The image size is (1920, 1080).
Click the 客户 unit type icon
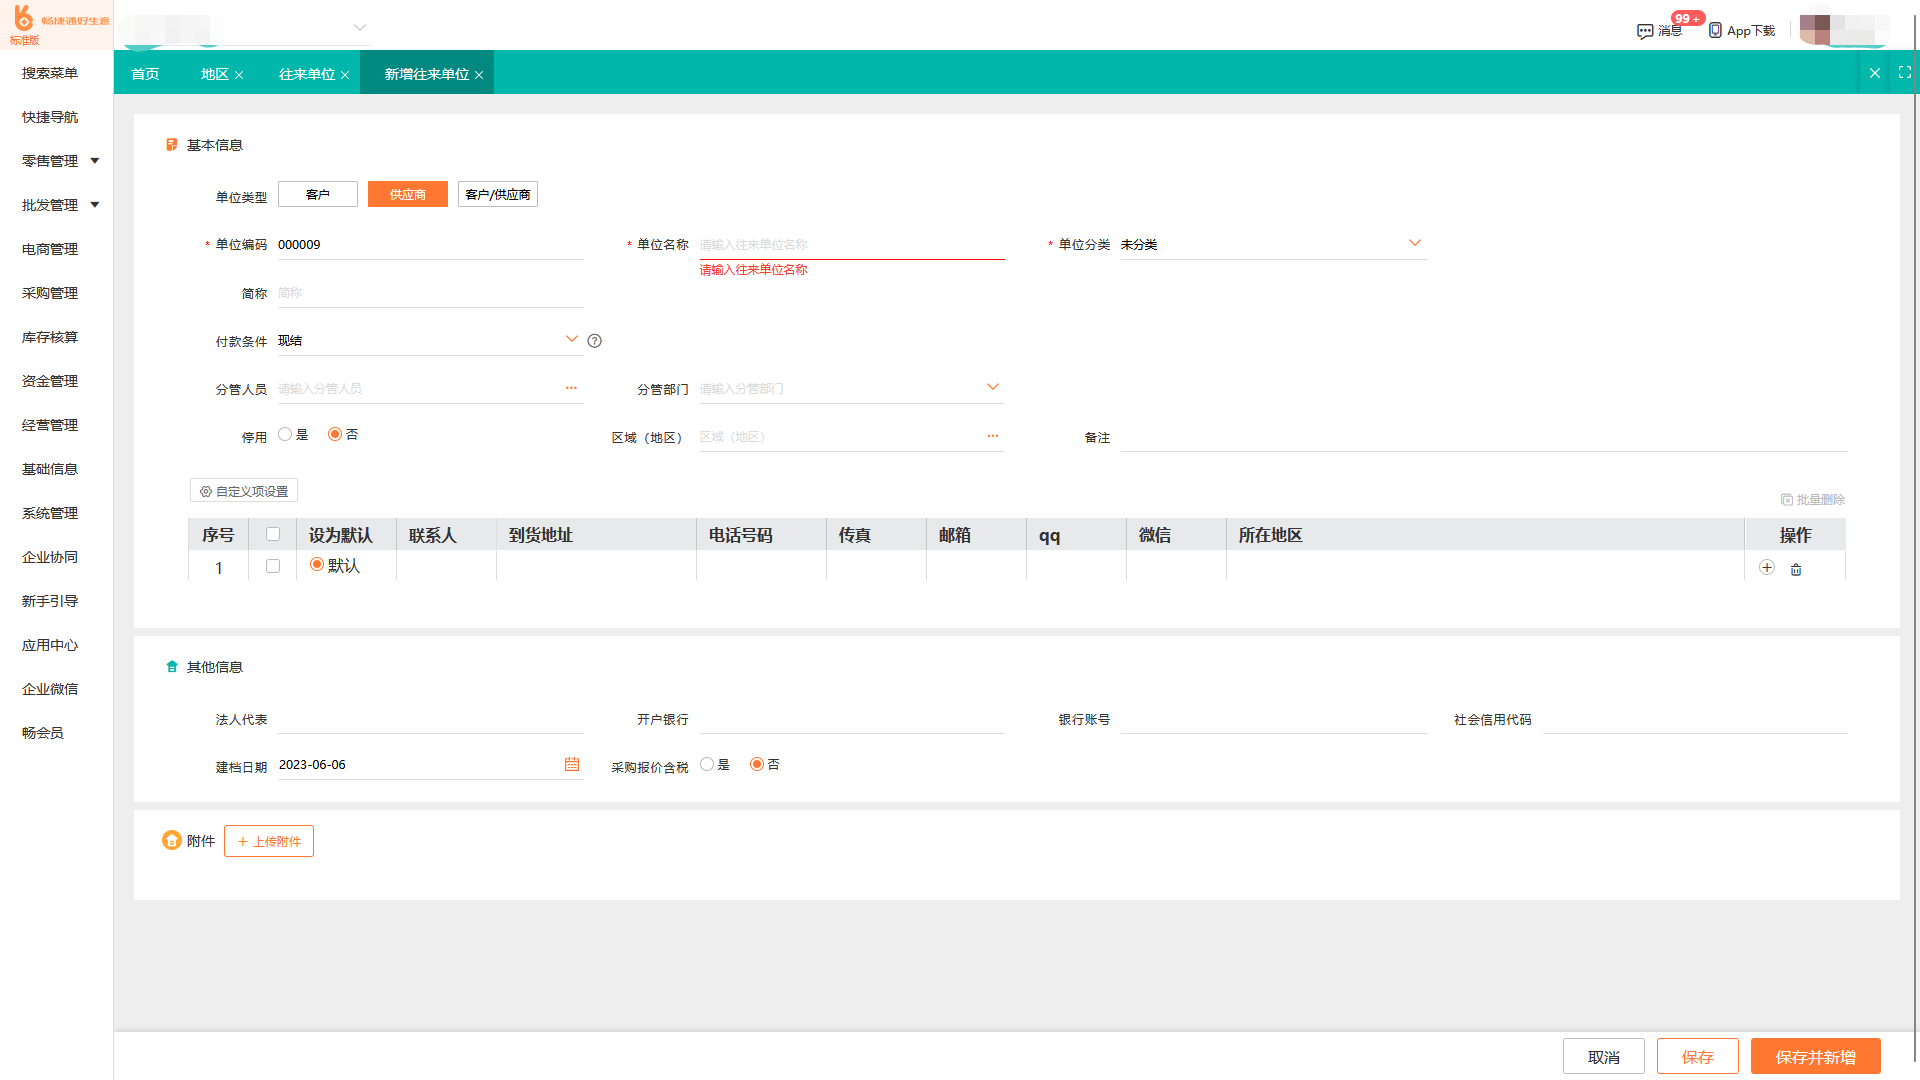[x=318, y=195]
